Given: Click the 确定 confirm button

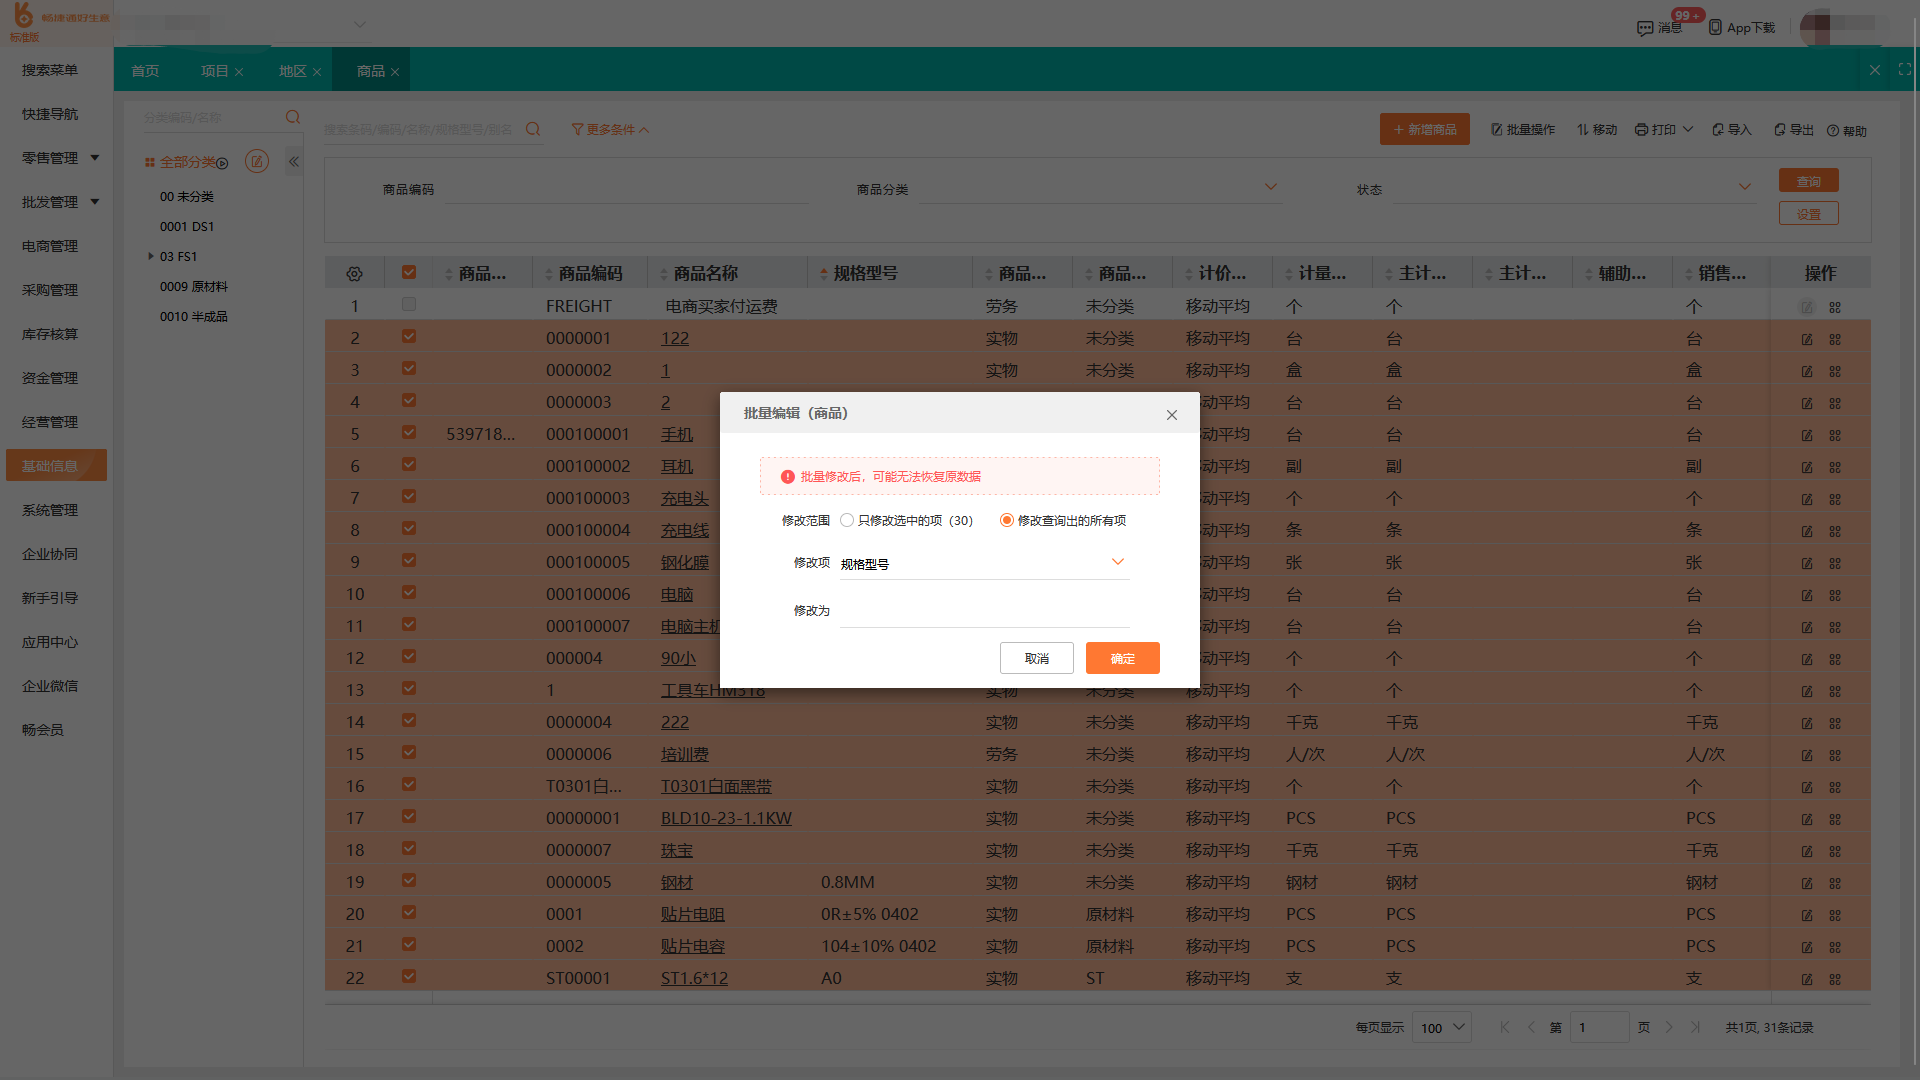Looking at the screenshot, I should (x=1124, y=658).
